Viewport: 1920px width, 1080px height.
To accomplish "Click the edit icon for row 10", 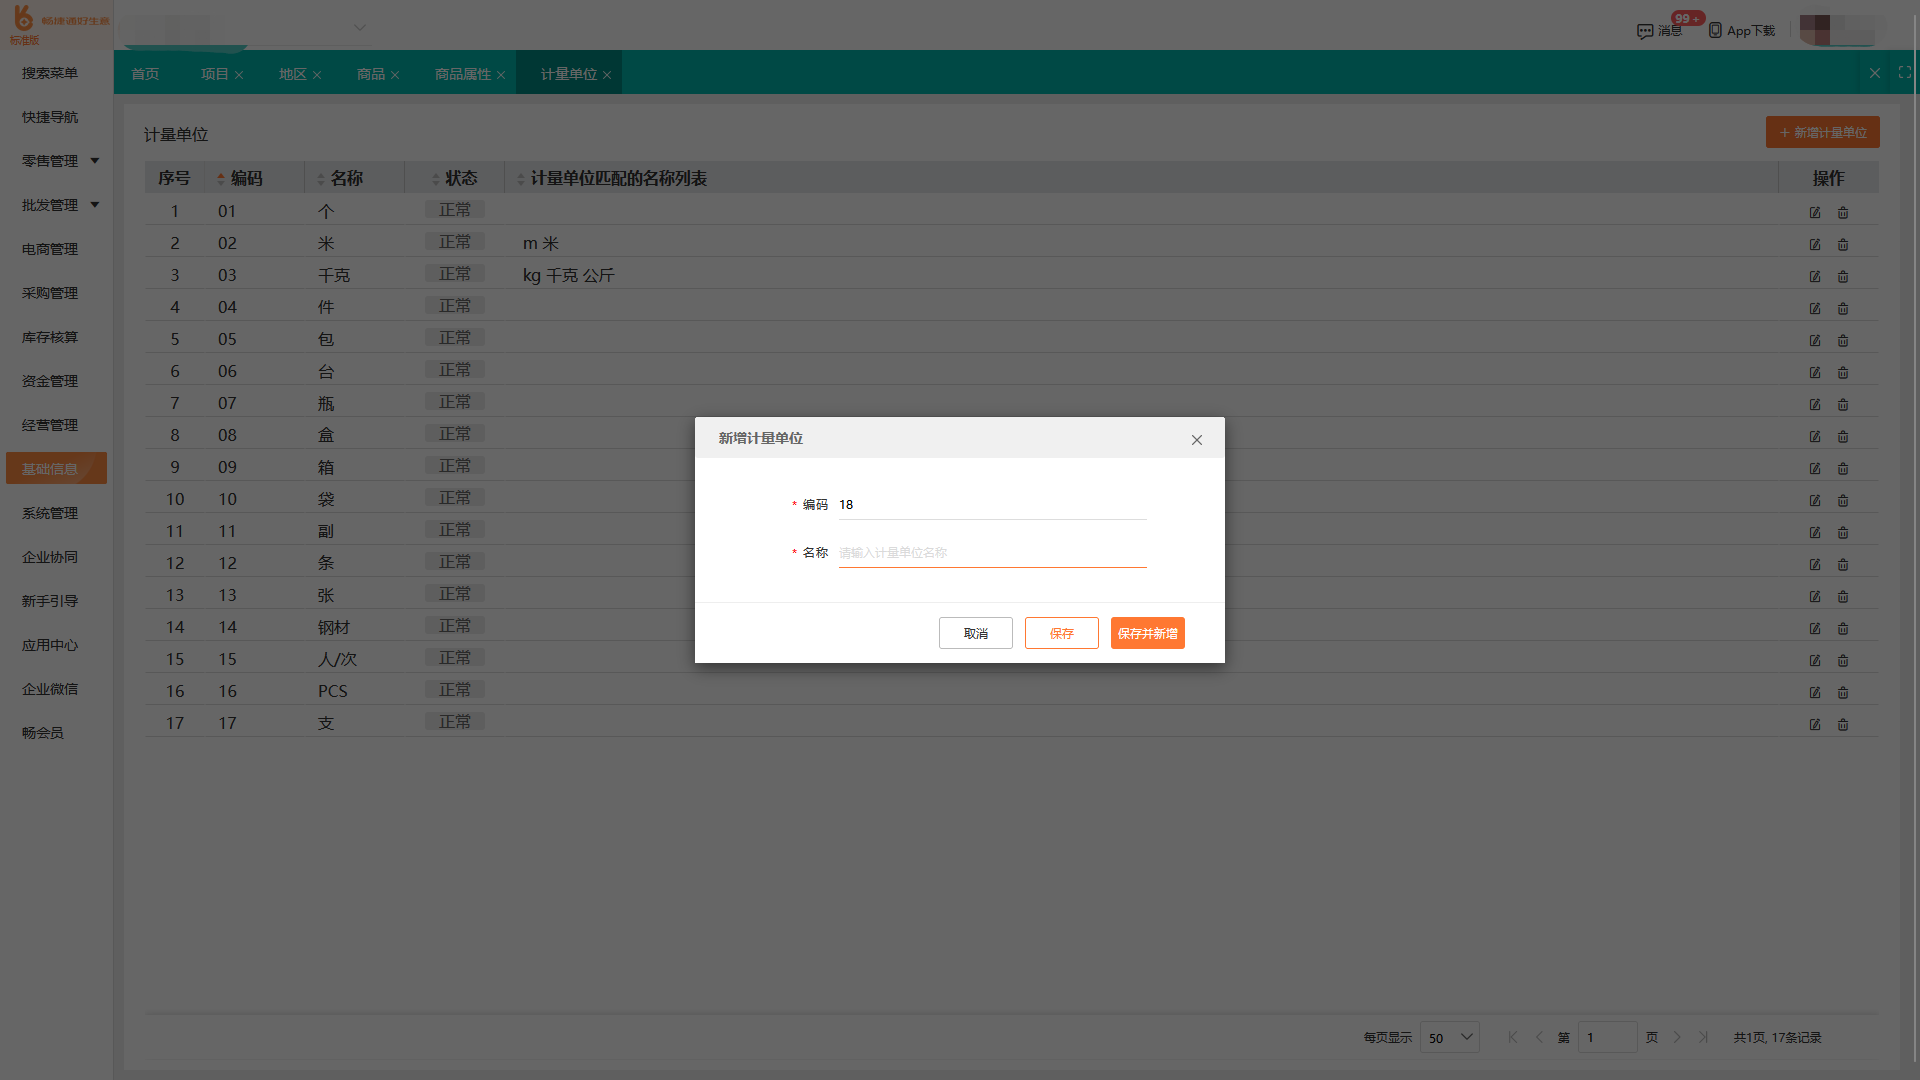I will [x=1815, y=498].
